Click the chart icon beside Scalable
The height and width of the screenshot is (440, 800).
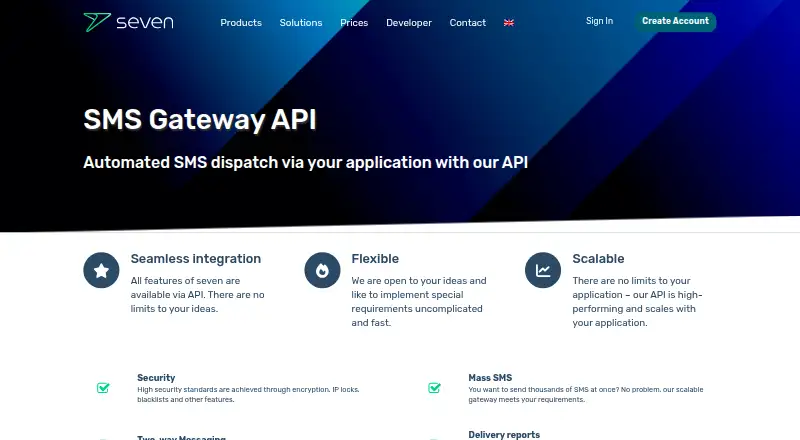tap(543, 270)
